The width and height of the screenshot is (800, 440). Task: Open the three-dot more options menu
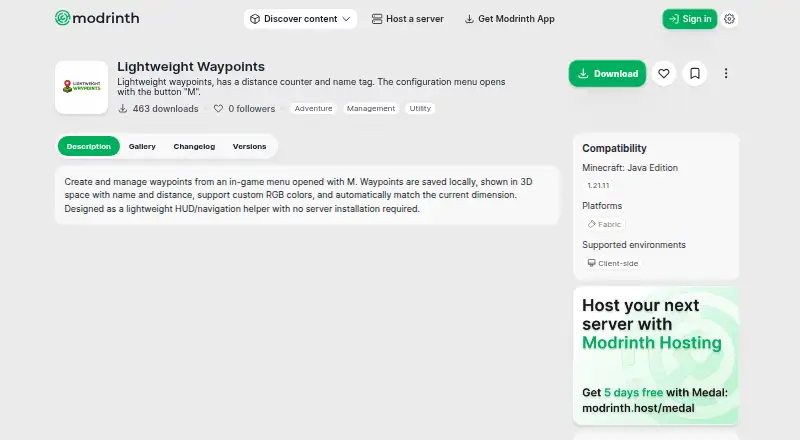(x=726, y=74)
